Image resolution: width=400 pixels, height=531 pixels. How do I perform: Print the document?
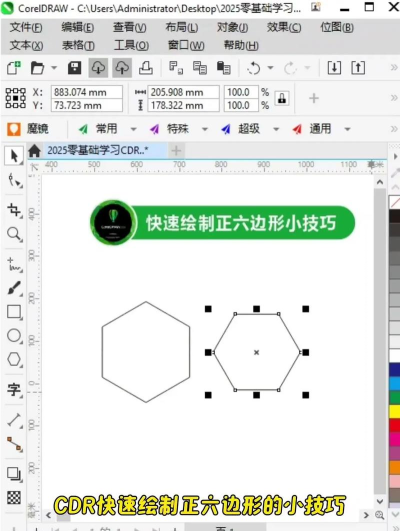click(x=146, y=68)
